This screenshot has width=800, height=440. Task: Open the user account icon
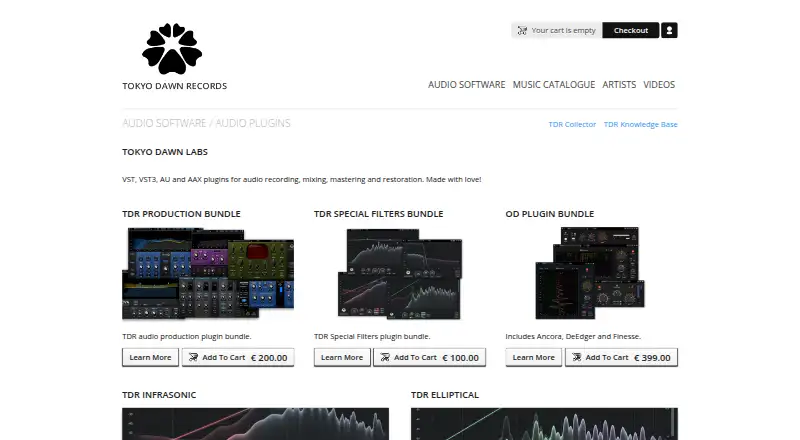pos(669,30)
